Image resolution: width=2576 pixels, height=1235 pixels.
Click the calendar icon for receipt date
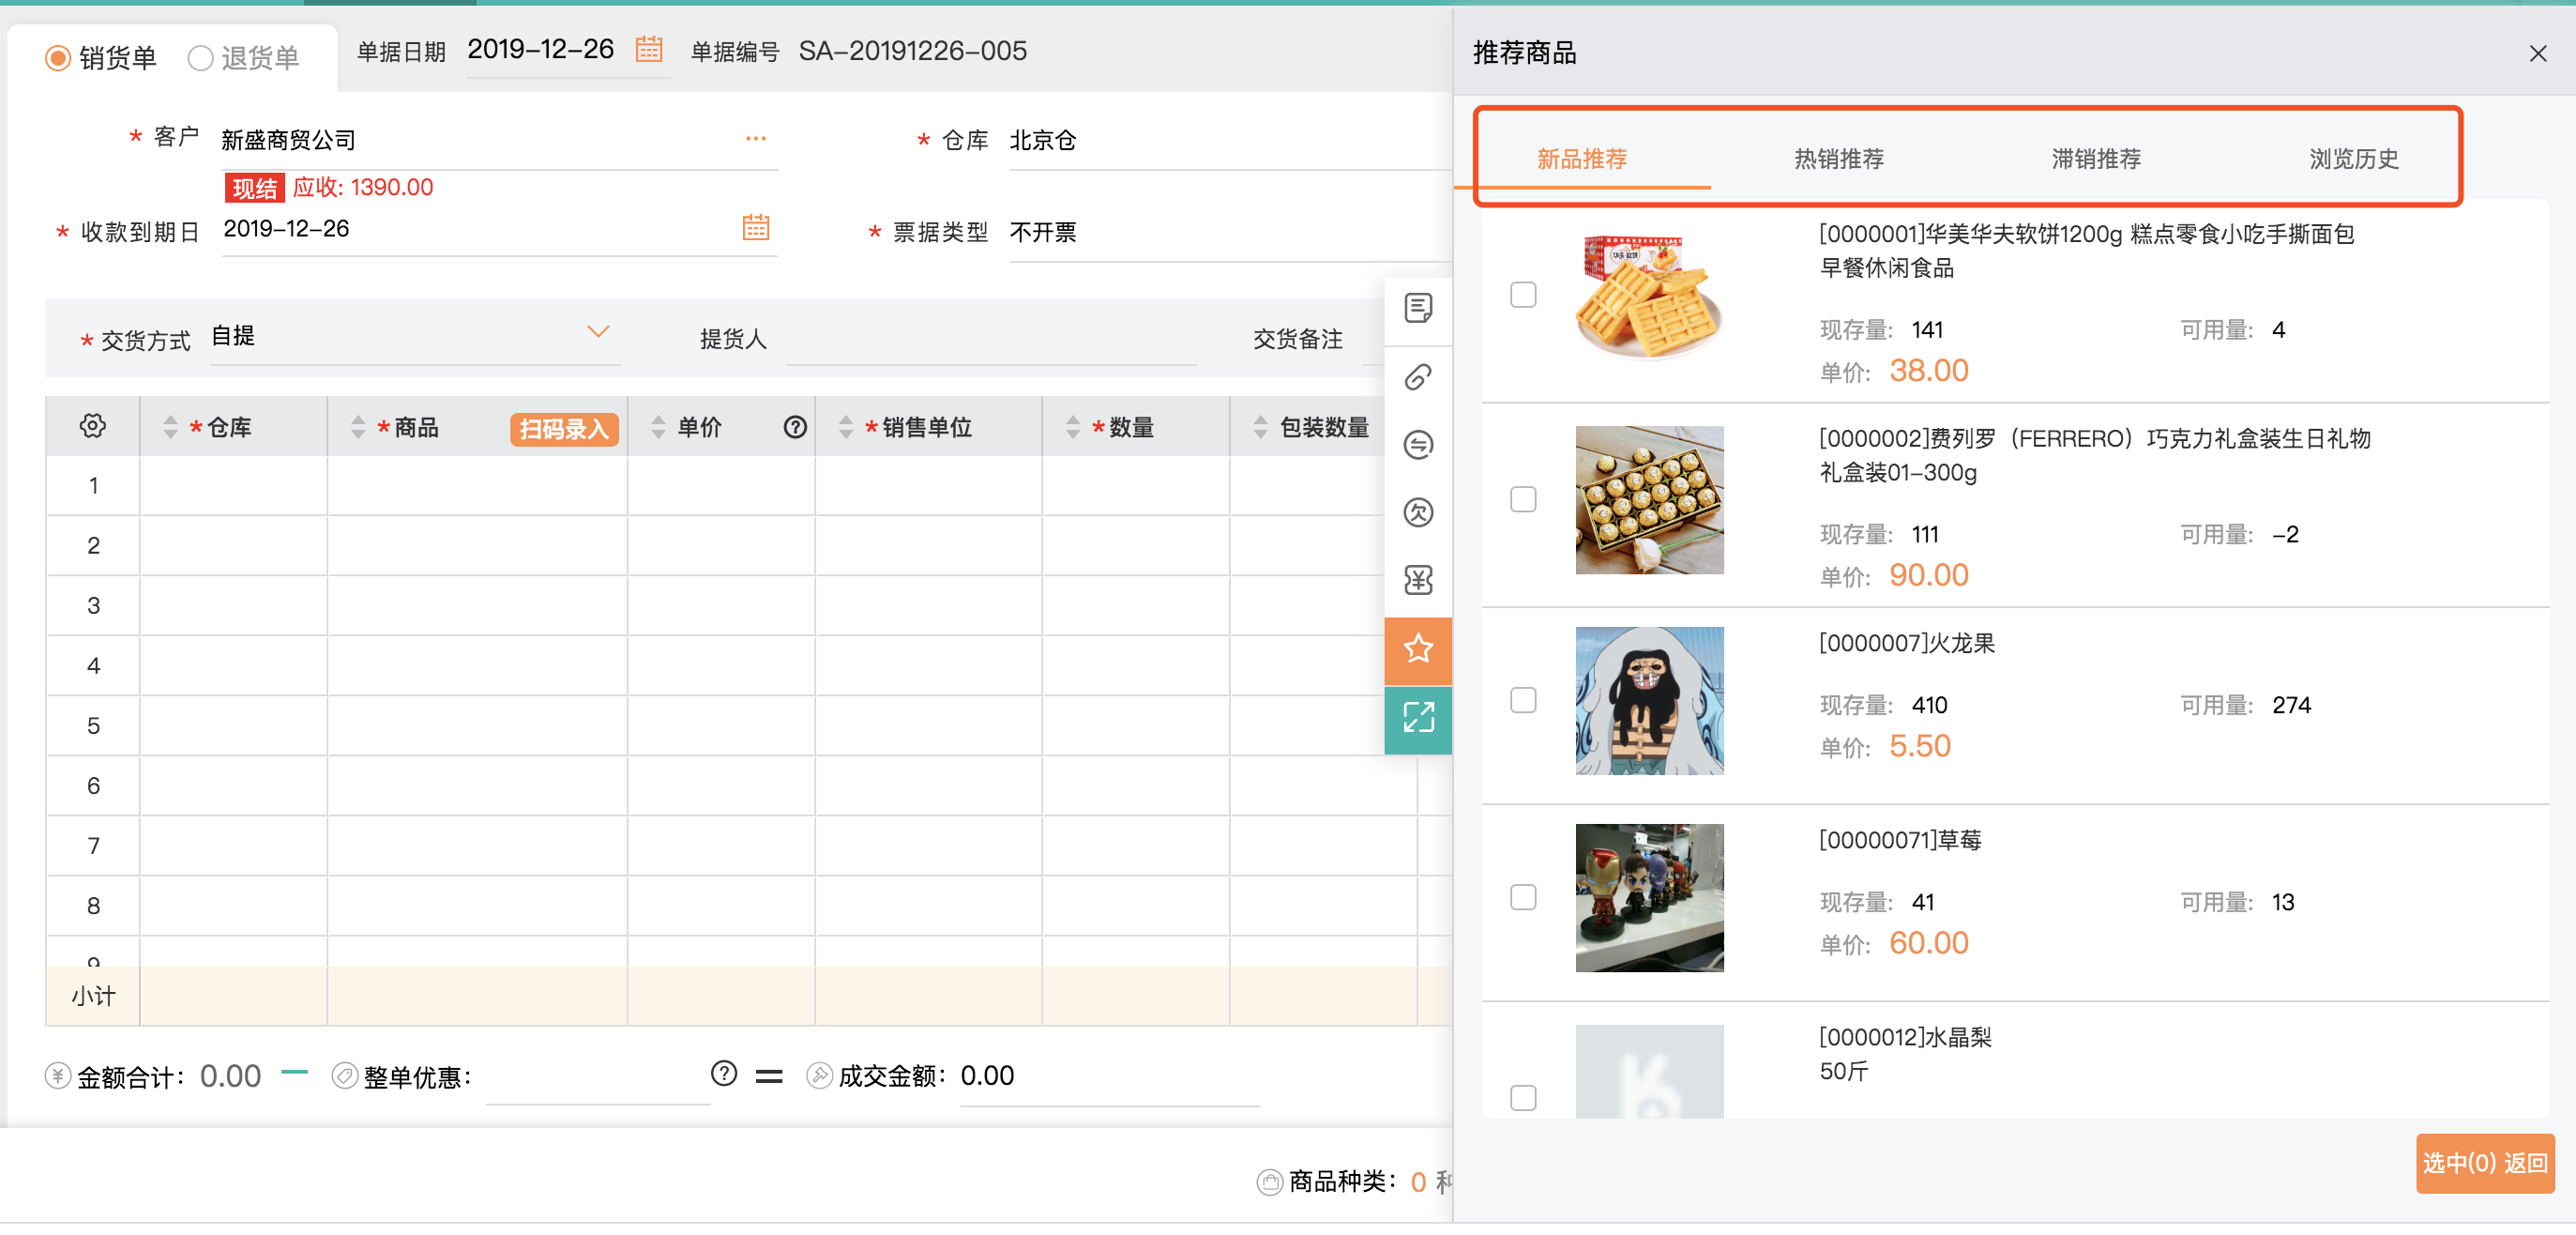pos(756,230)
